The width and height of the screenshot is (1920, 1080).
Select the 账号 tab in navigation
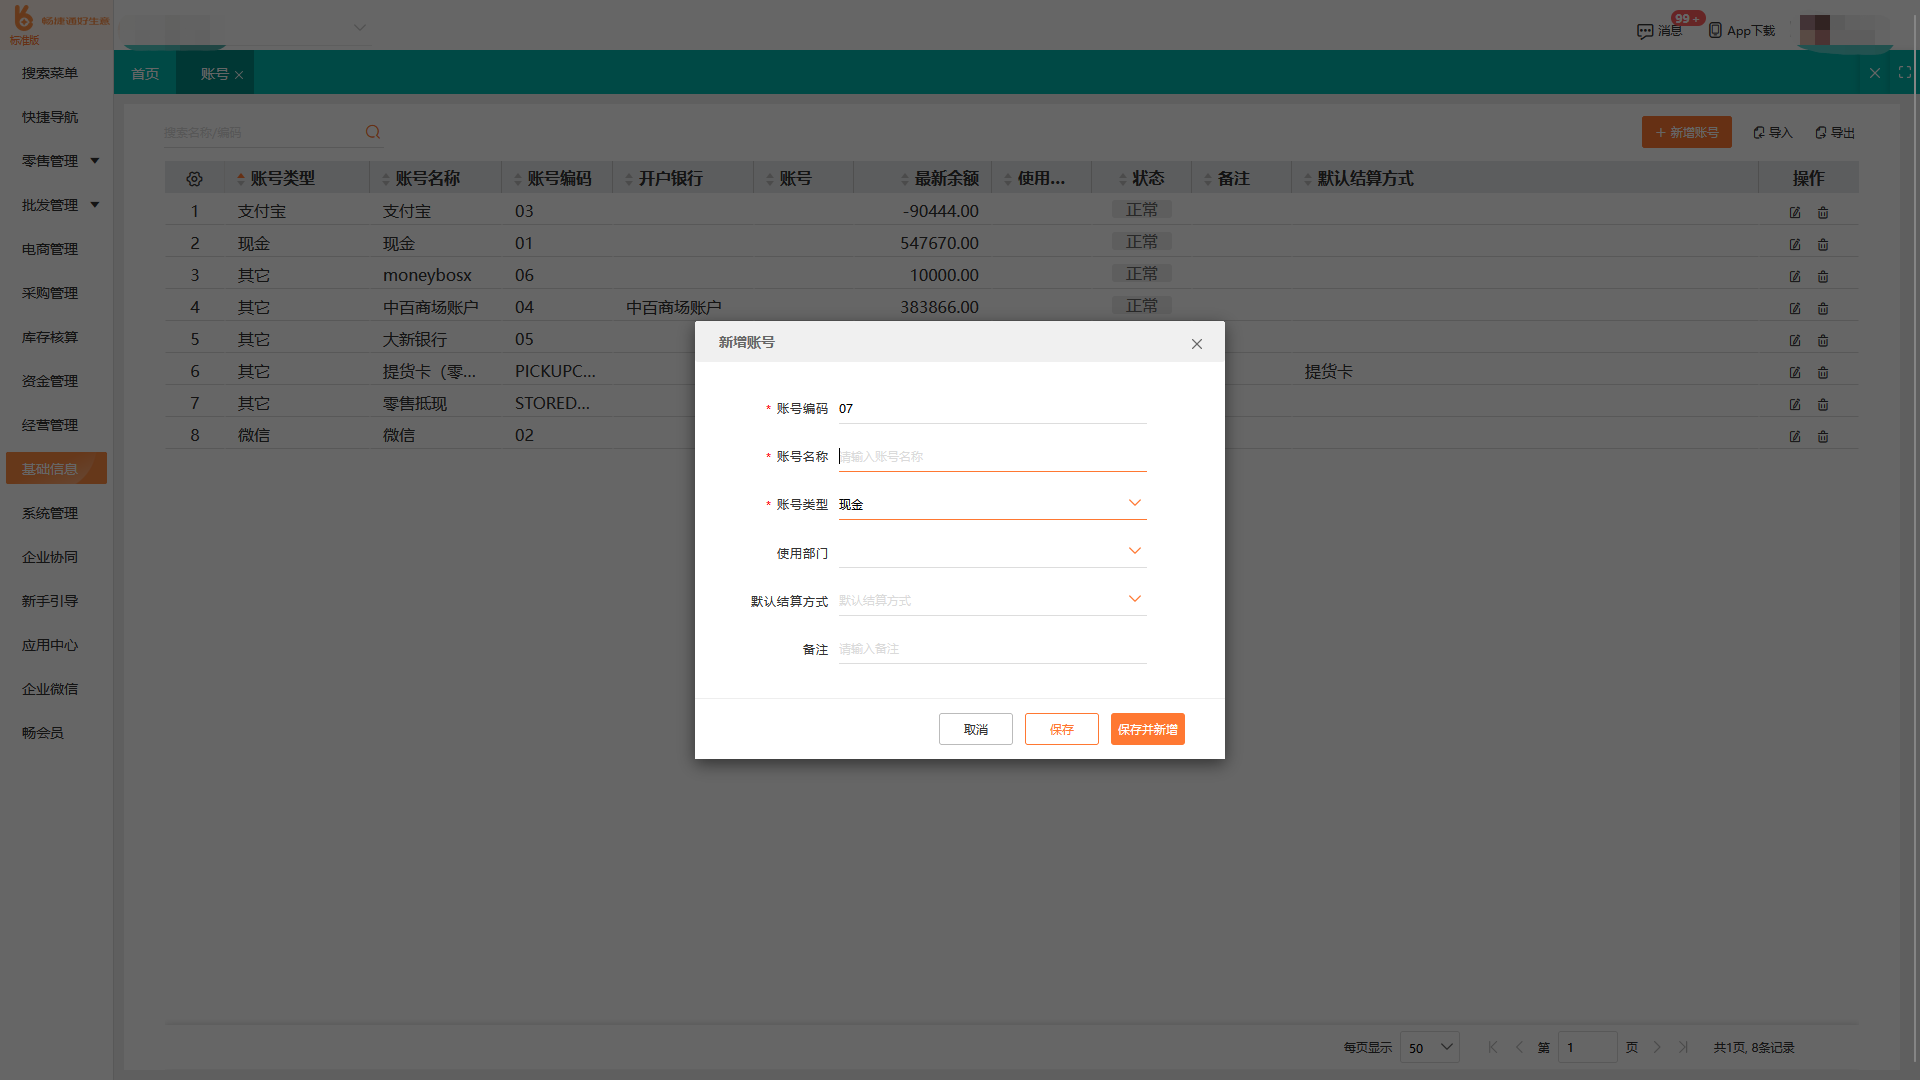click(x=214, y=74)
